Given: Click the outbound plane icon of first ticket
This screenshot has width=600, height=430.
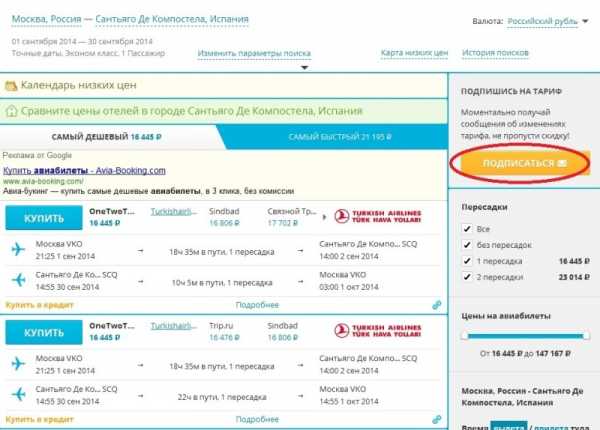Looking at the screenshot, I should [x=18, y=250].
